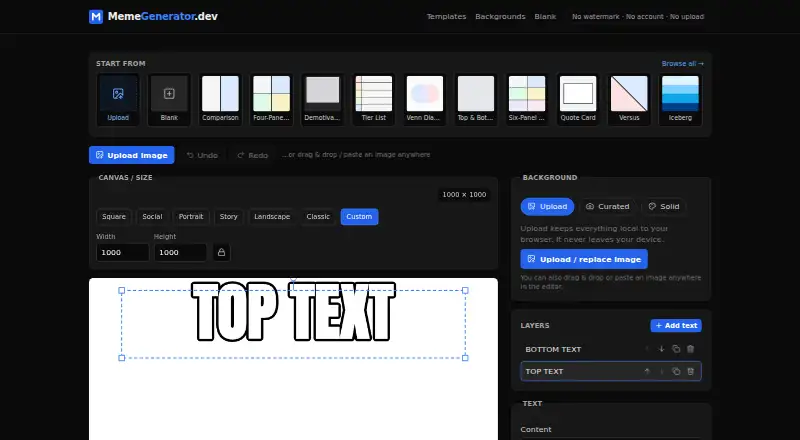Click the Redo button
800x440 pixels.
point(253,155)
